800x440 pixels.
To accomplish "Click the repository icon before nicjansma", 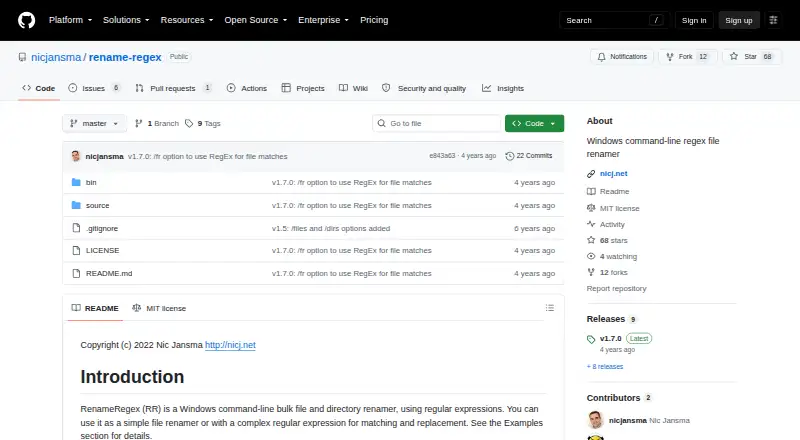I will (x=22, y=57).
